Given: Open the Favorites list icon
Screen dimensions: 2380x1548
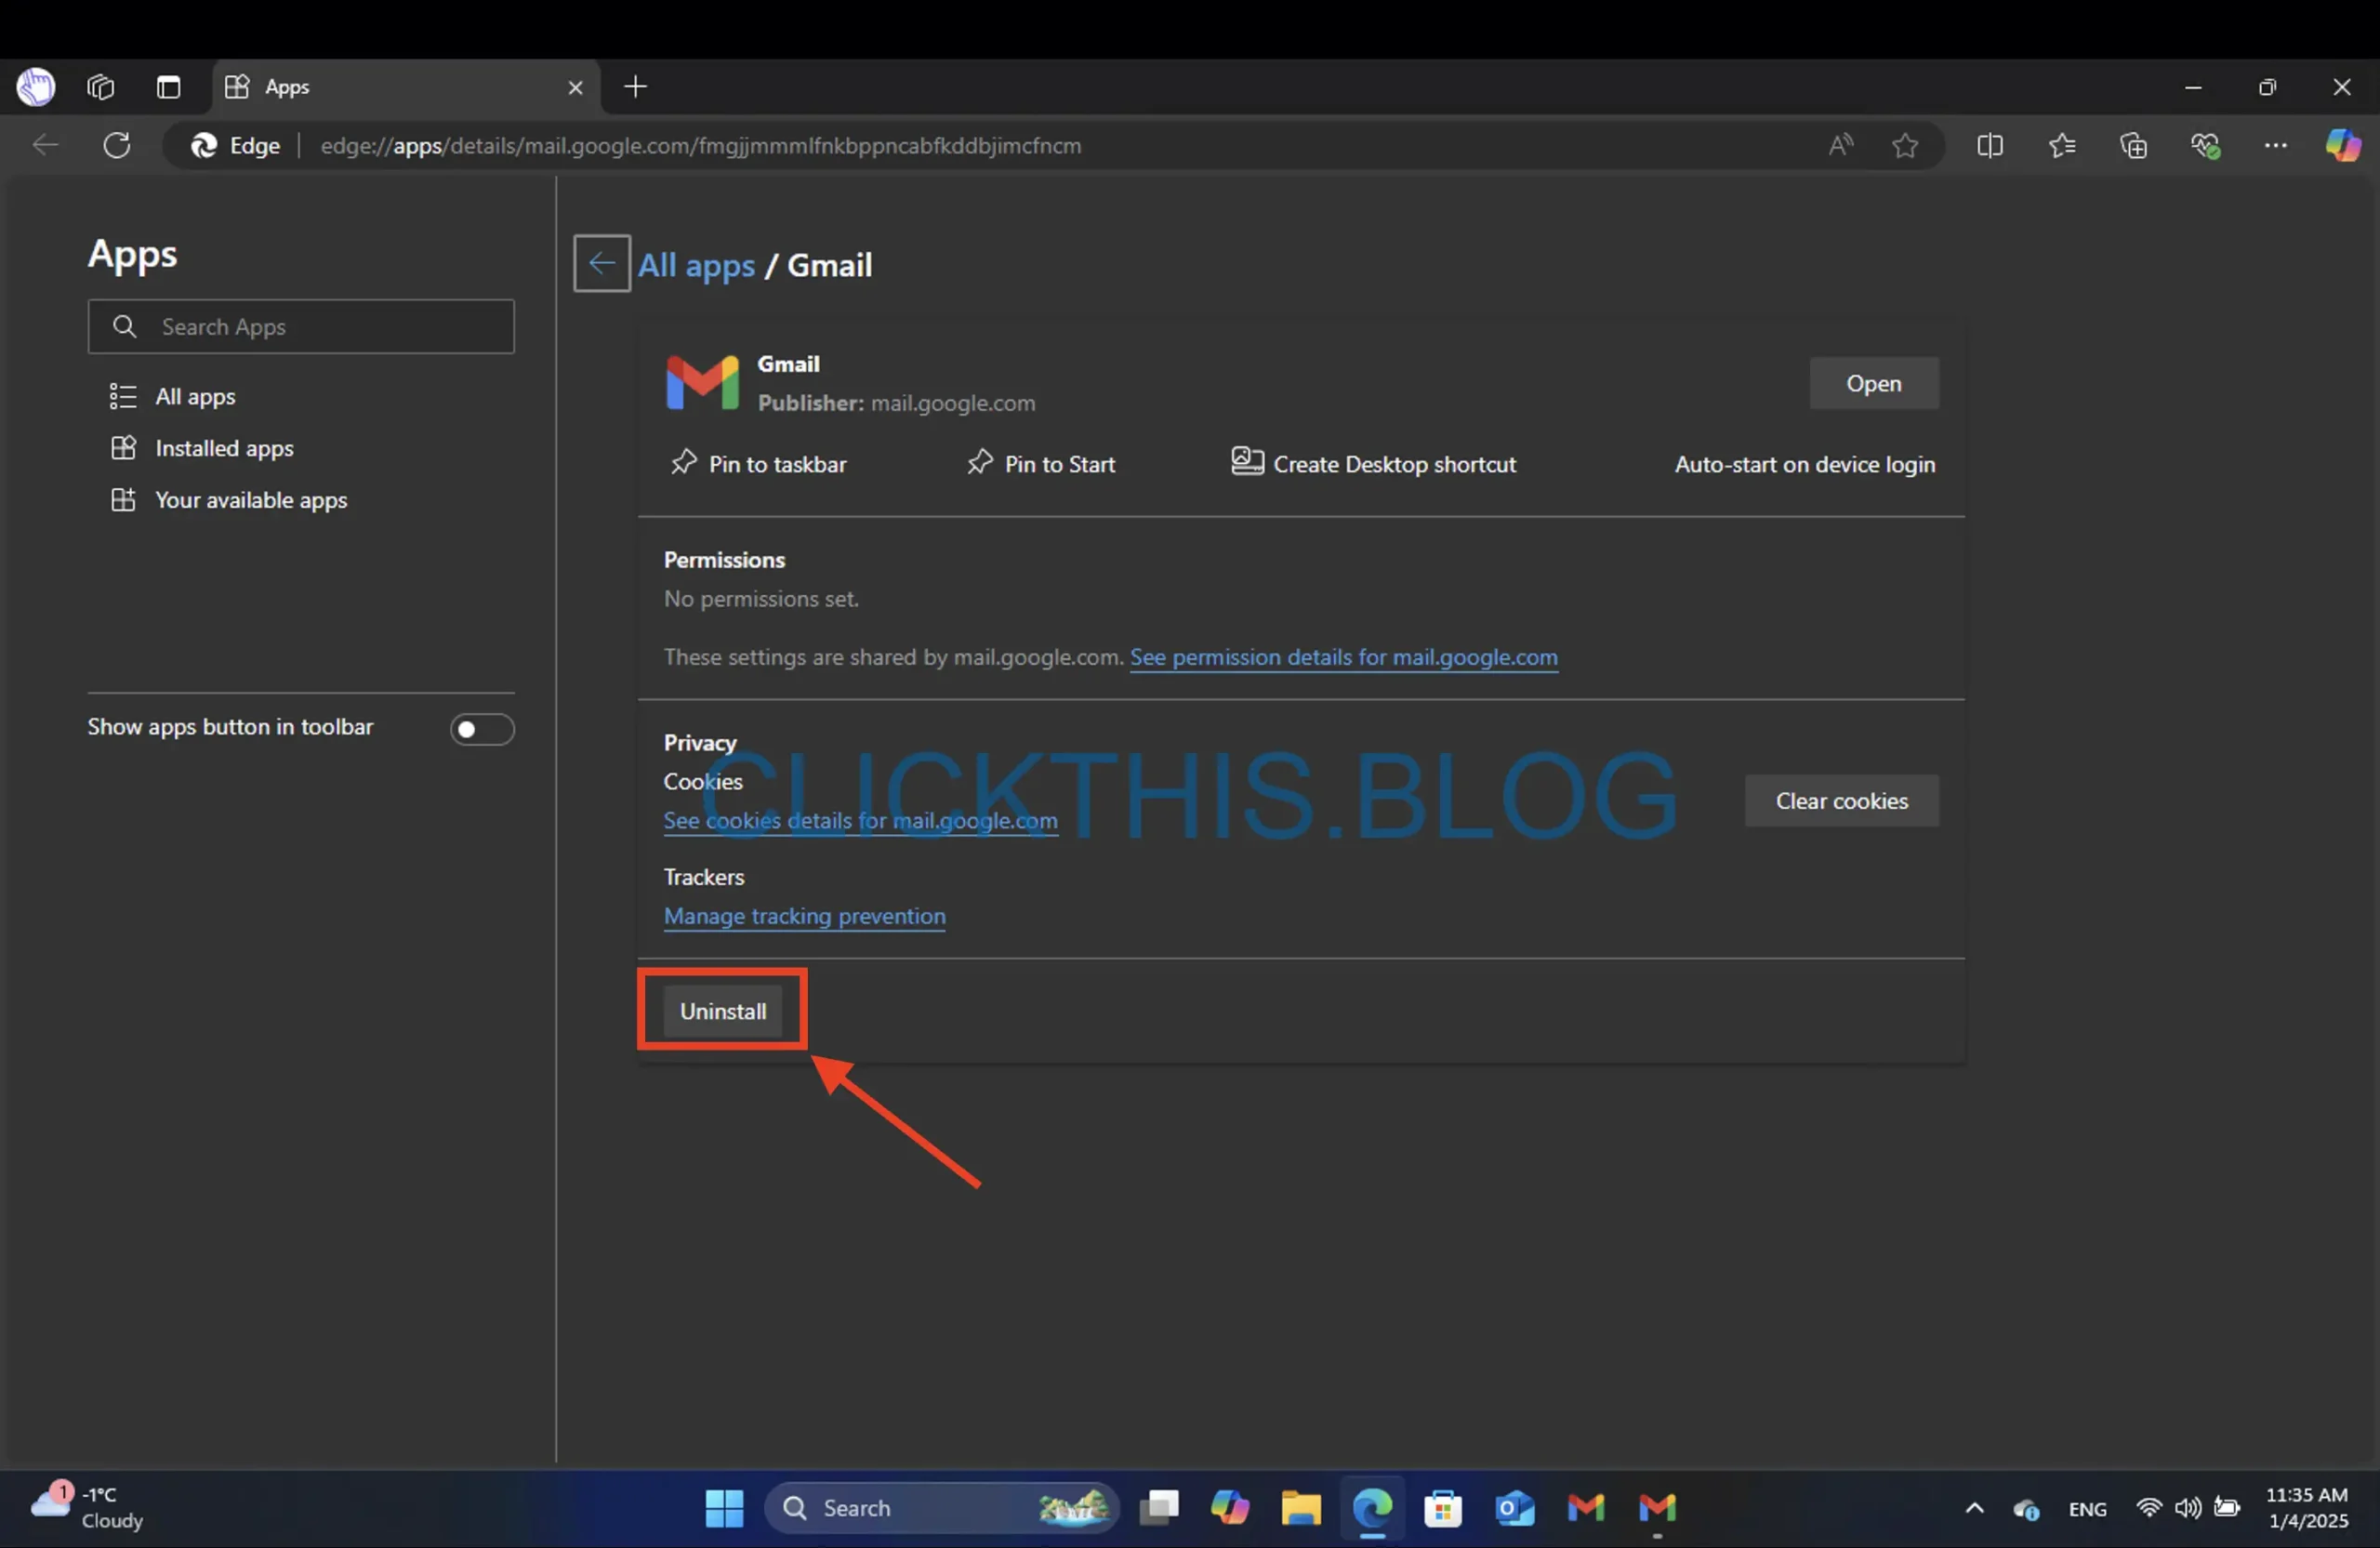Looking at the screenshot, I should (2061, 145).
